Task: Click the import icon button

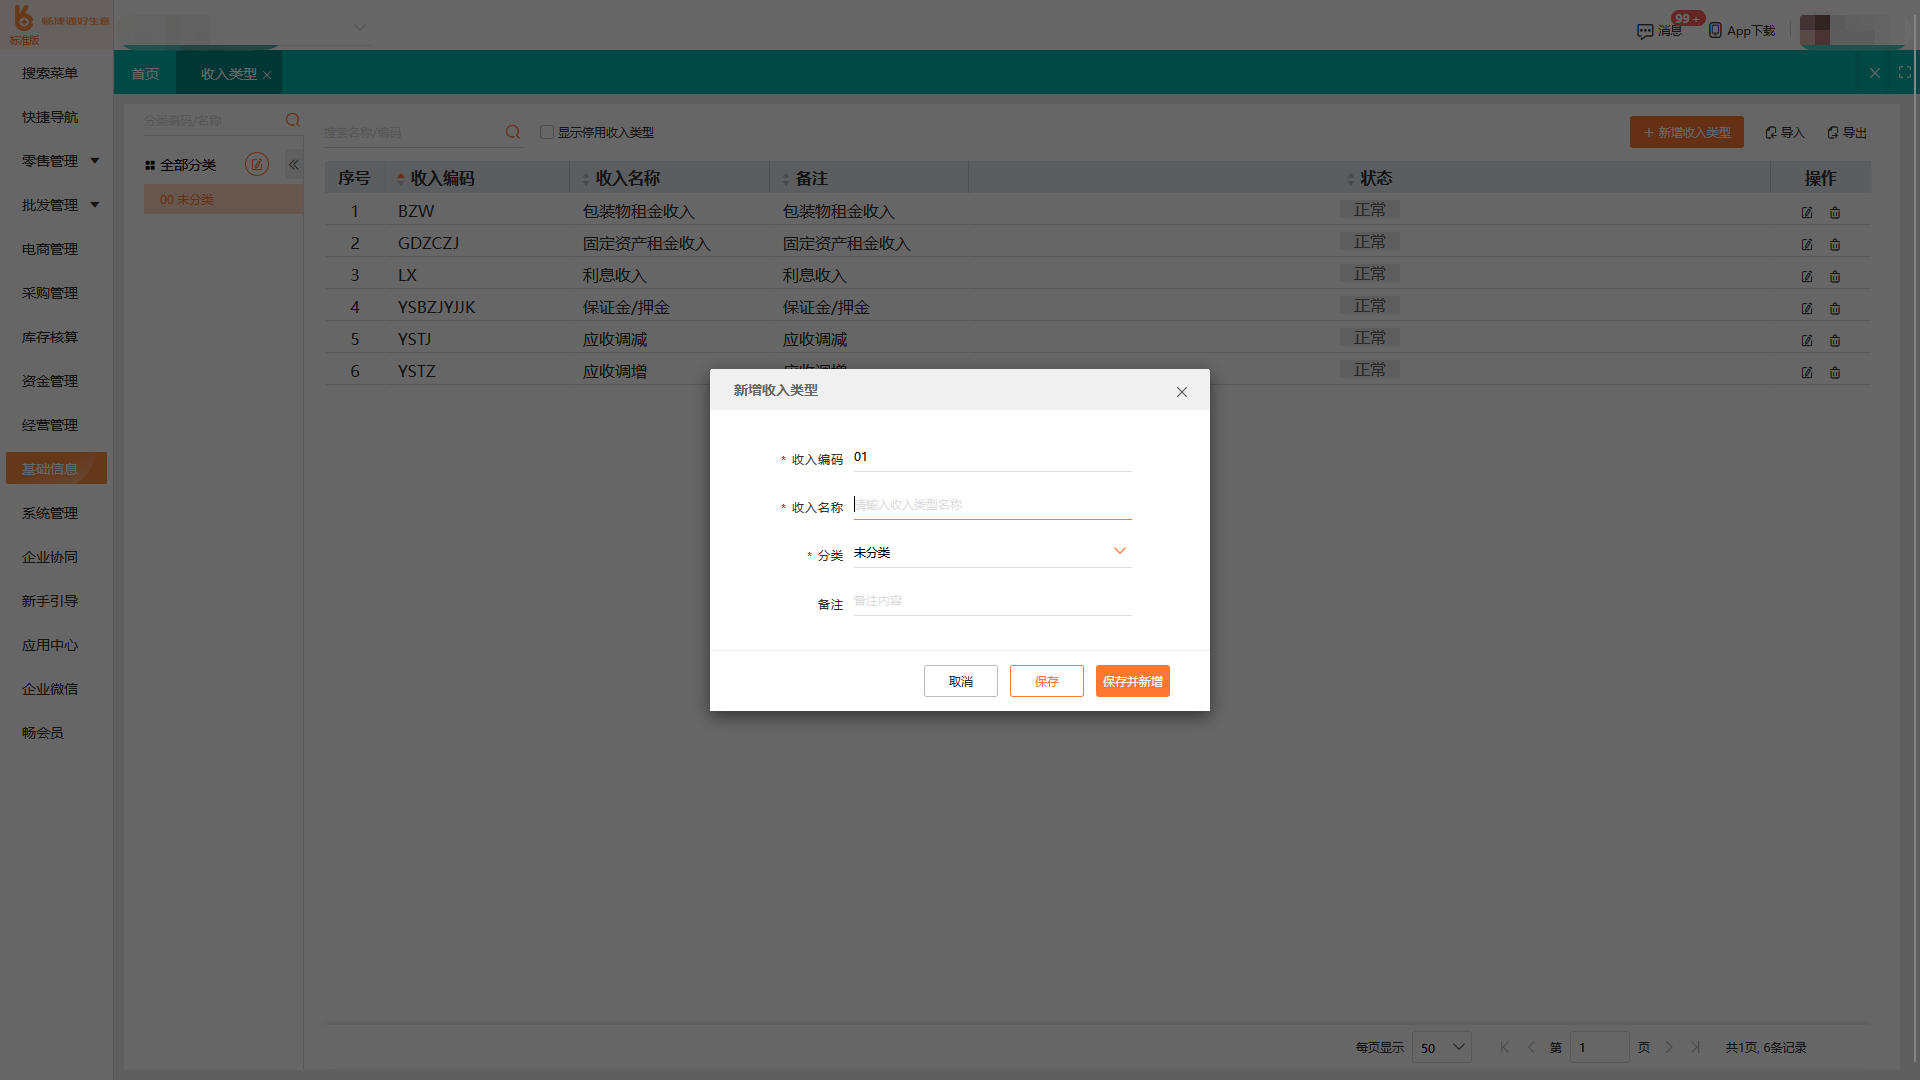Action: pos(1785,132)
